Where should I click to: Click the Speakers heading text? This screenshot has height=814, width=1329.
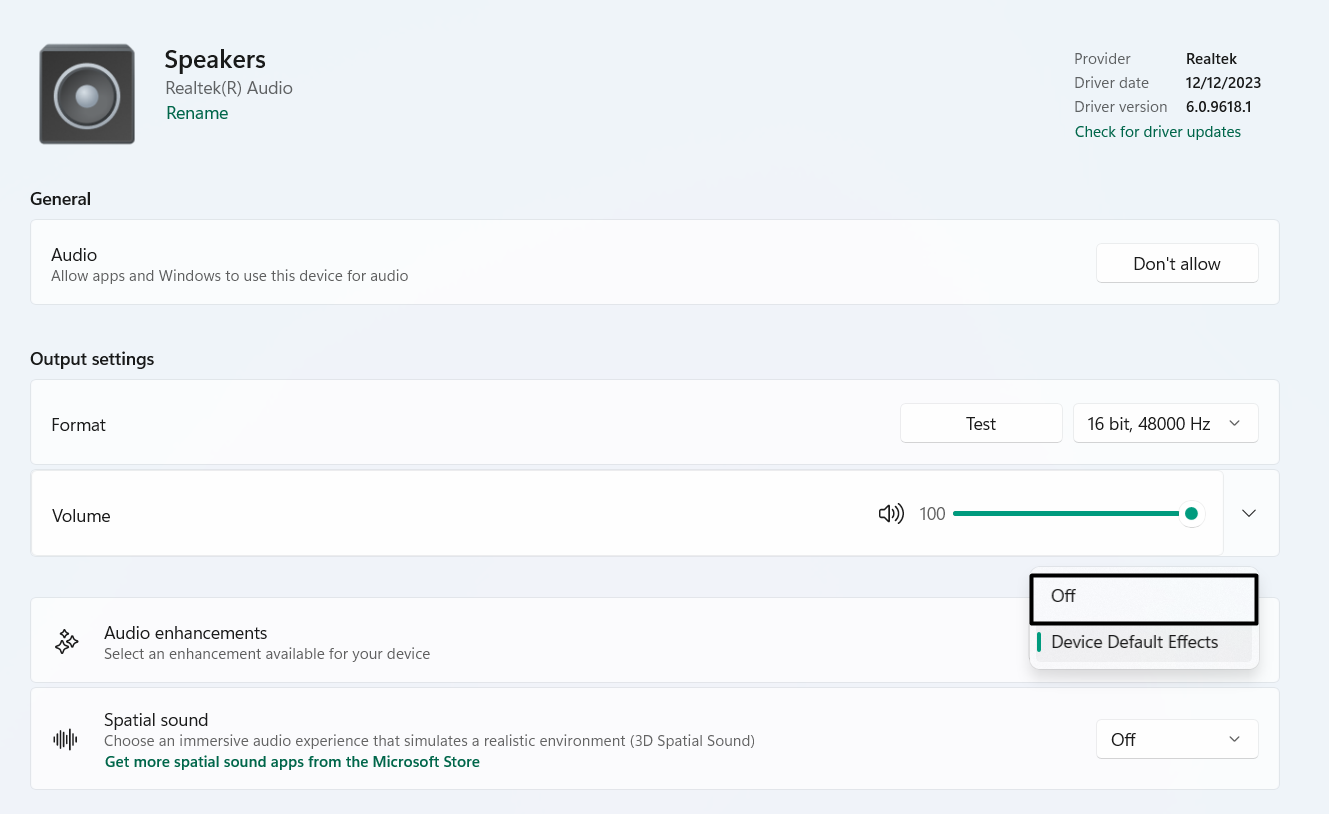point(215,60)
